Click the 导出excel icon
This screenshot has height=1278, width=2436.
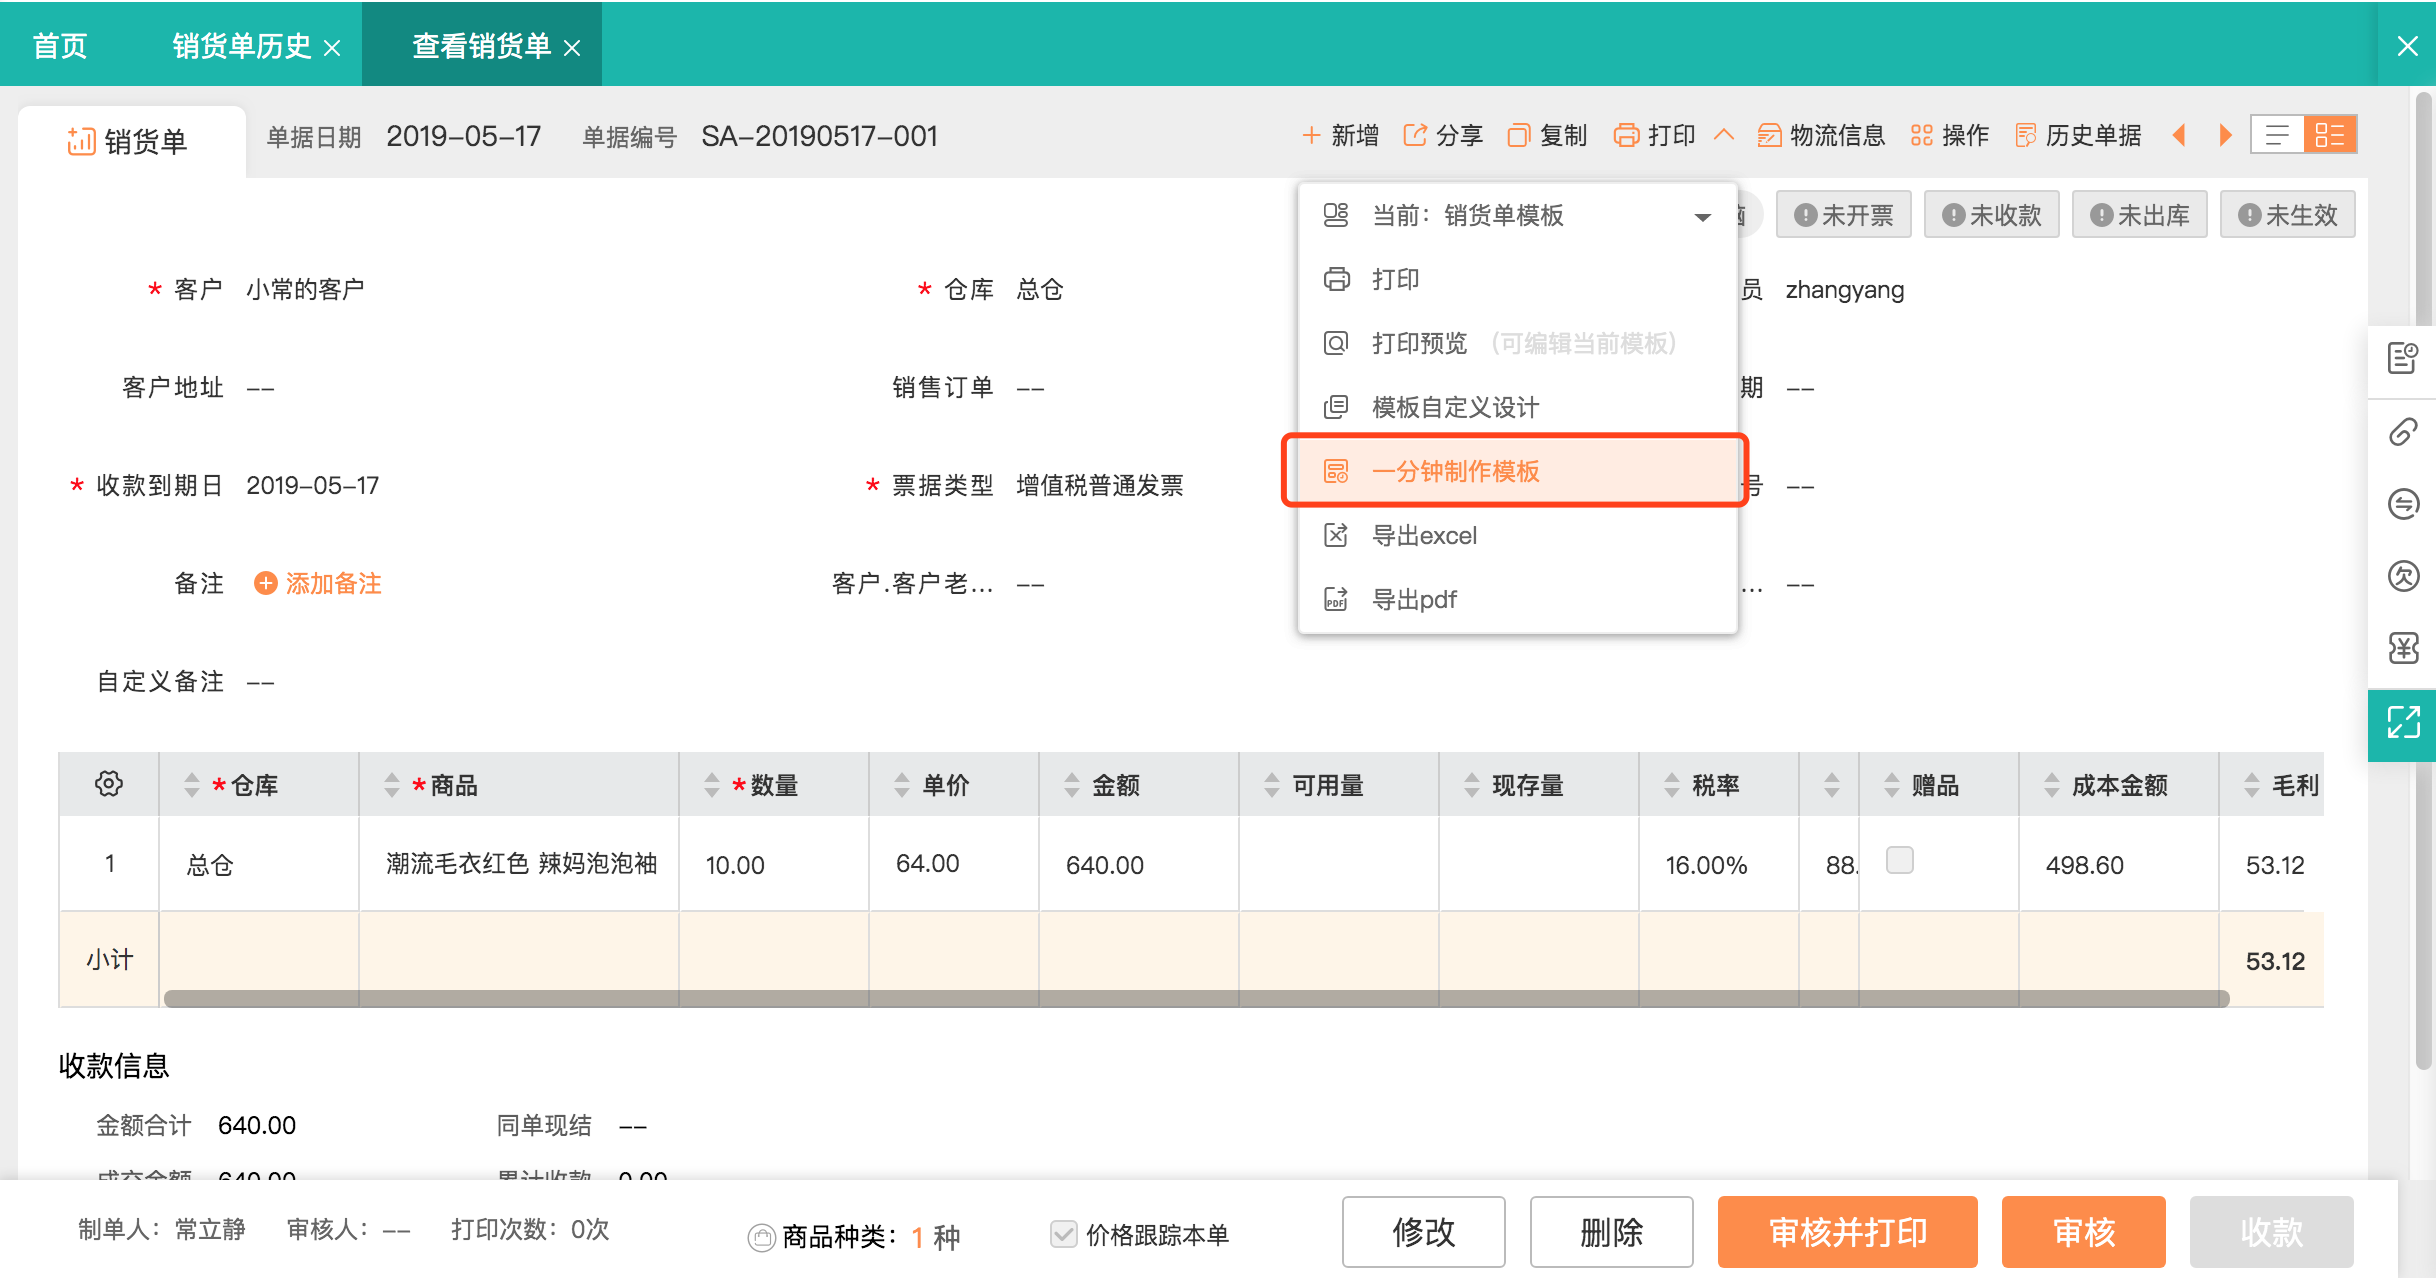pyautogui.click(x=1337, y=535)
